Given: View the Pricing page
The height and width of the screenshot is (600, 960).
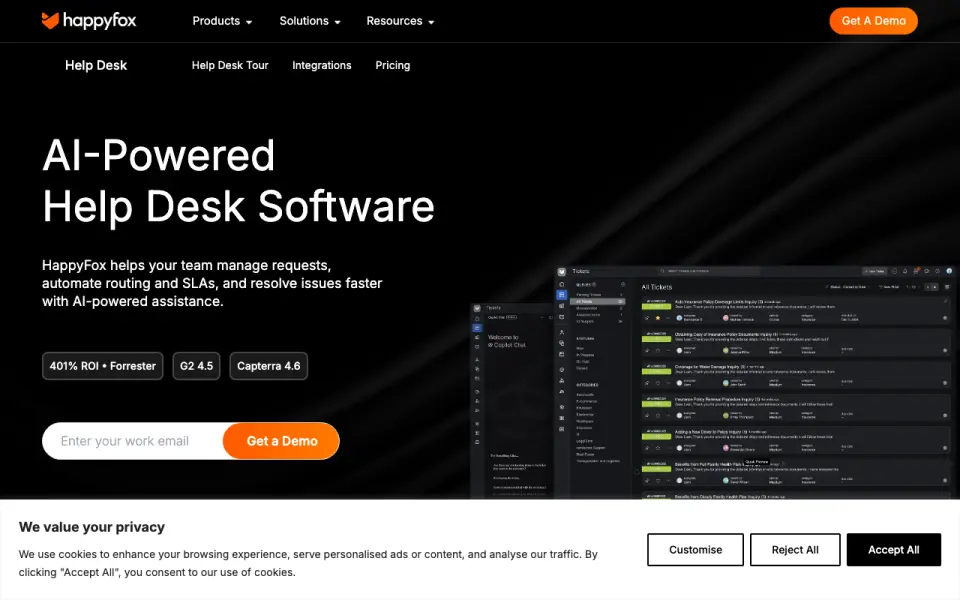Looking at the screenshot, I should pos(392,66).
